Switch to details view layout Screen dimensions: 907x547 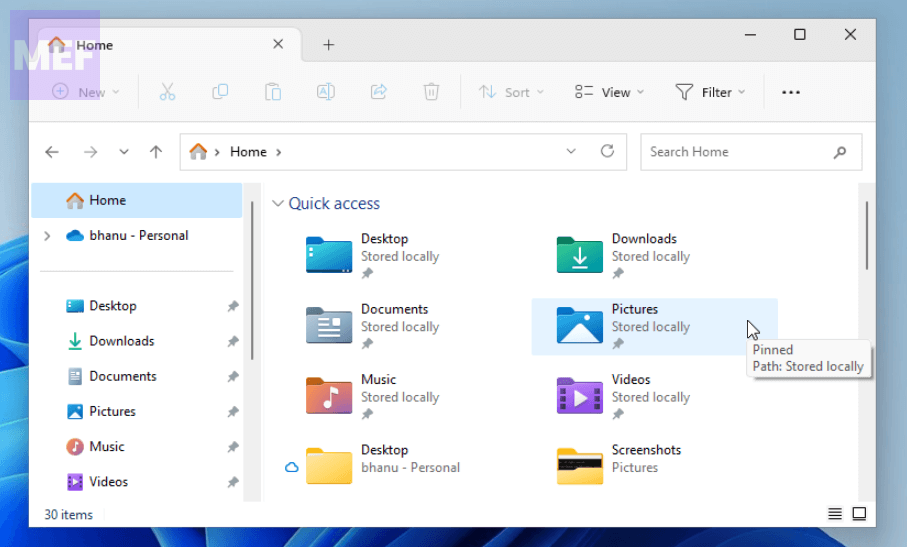(834, 514)
